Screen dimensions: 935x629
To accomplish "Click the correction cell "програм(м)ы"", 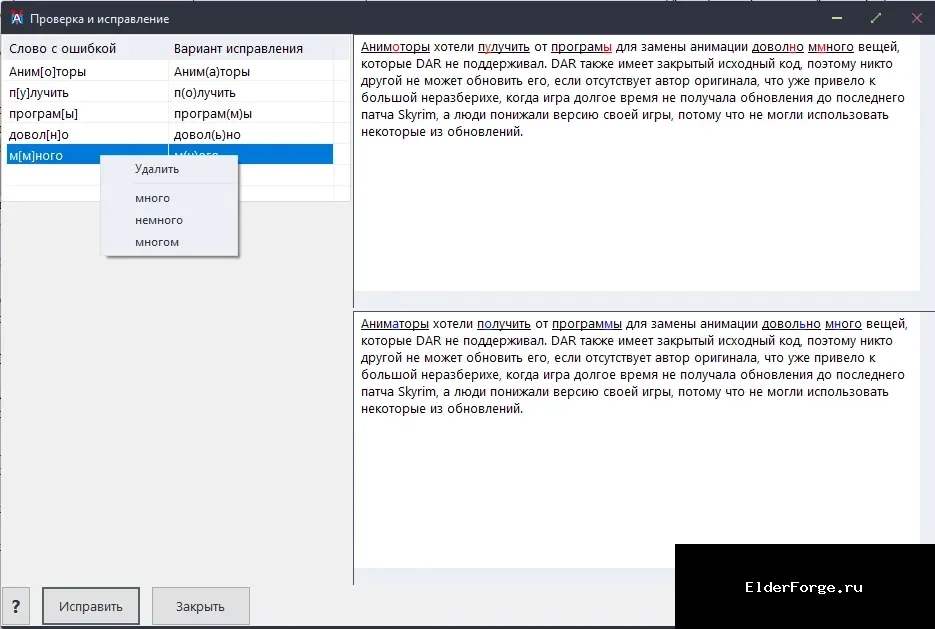I will point(213,114).
